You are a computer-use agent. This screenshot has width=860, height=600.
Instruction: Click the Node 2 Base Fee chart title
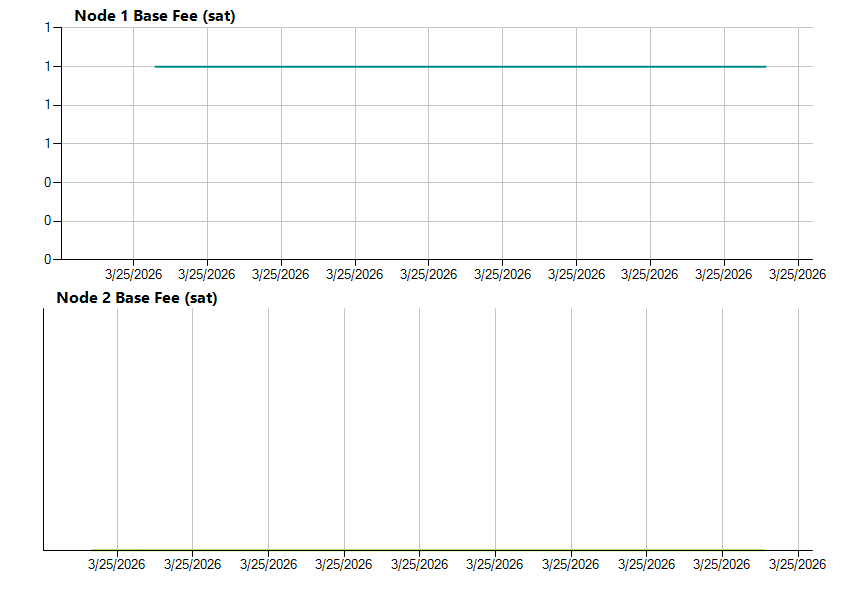coord(138,296)
